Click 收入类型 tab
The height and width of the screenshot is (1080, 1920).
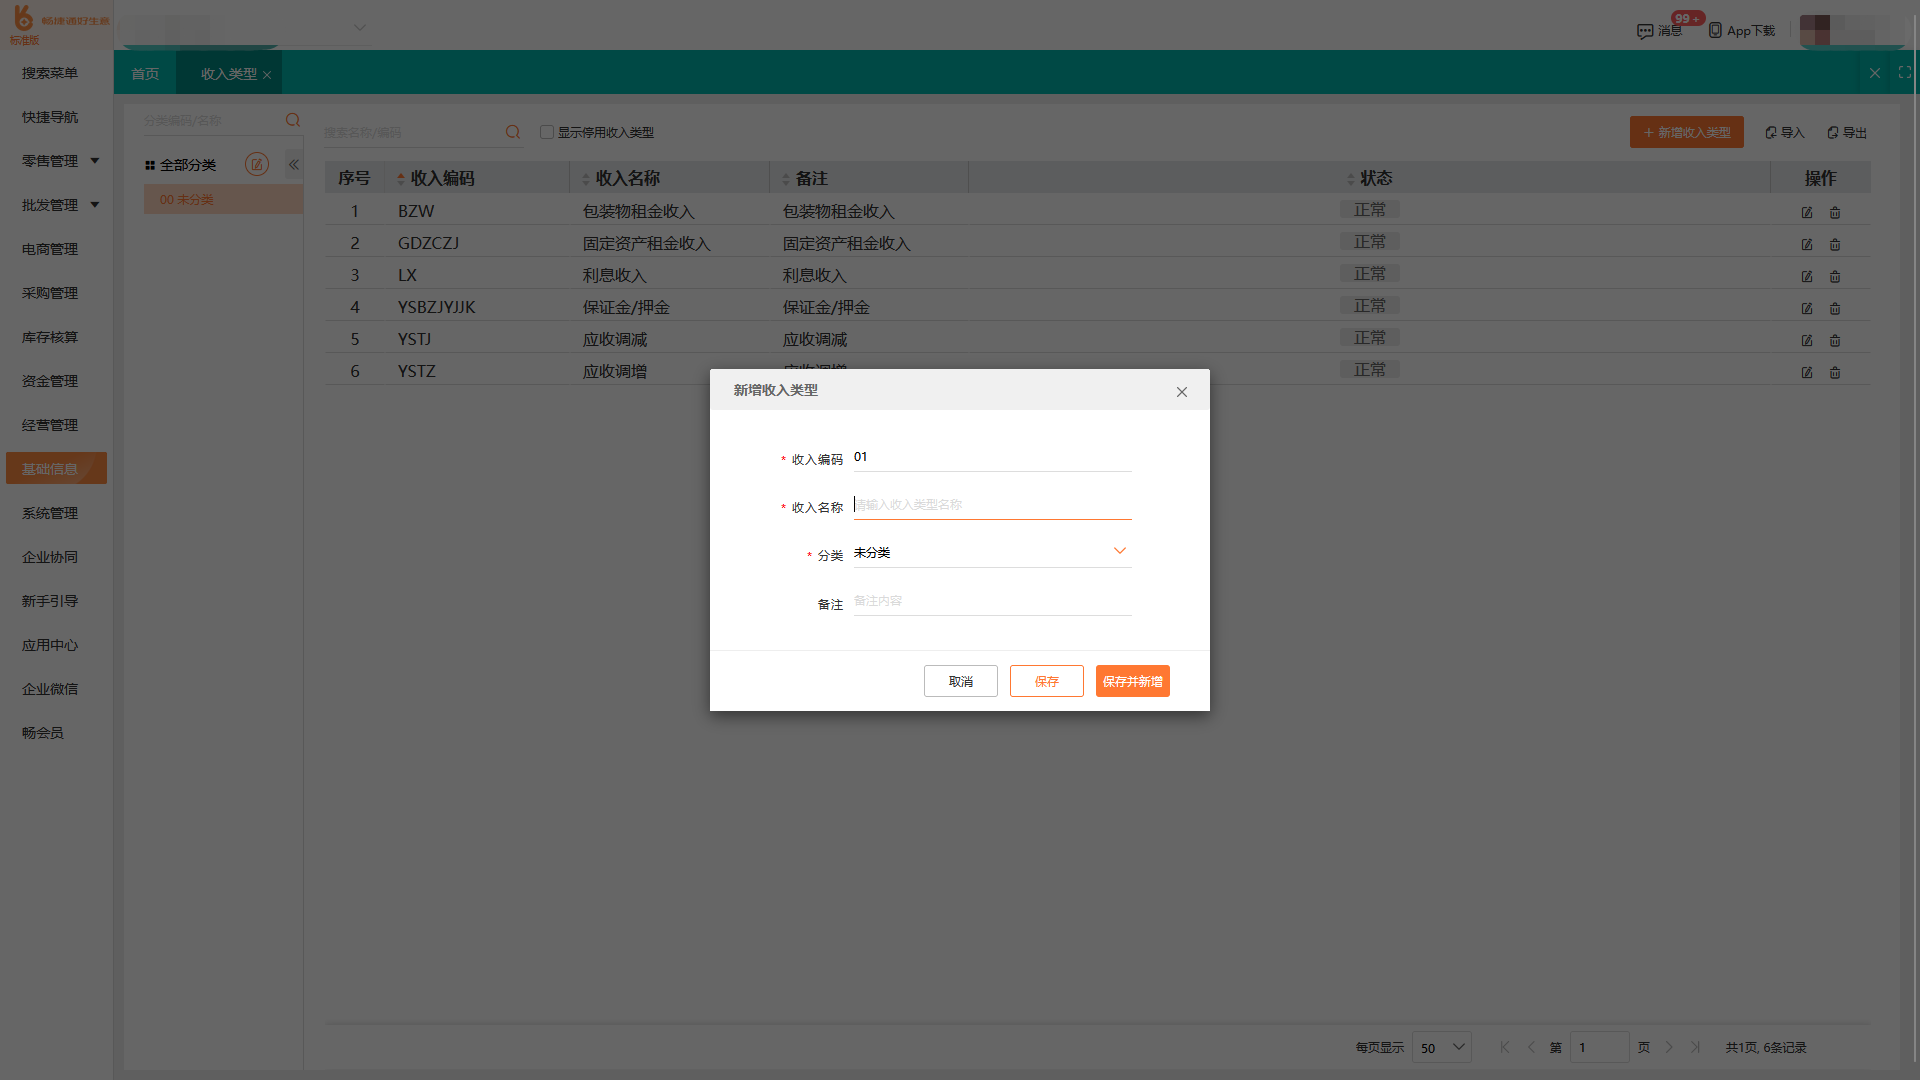(227, 73)
